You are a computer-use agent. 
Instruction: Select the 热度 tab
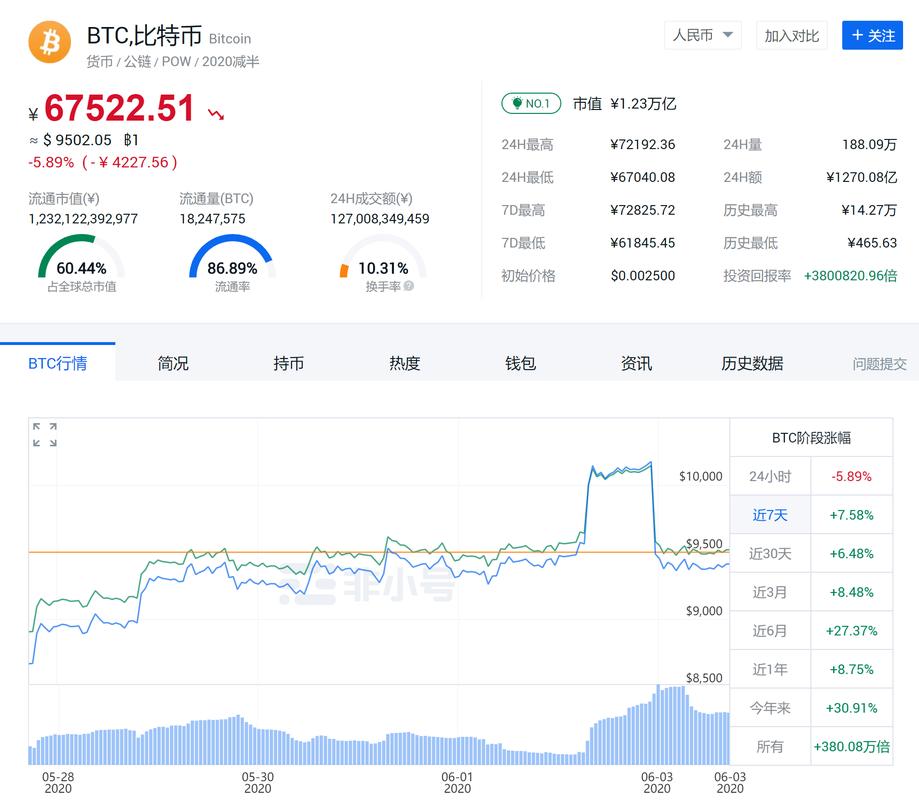click(x=405, y=363)
